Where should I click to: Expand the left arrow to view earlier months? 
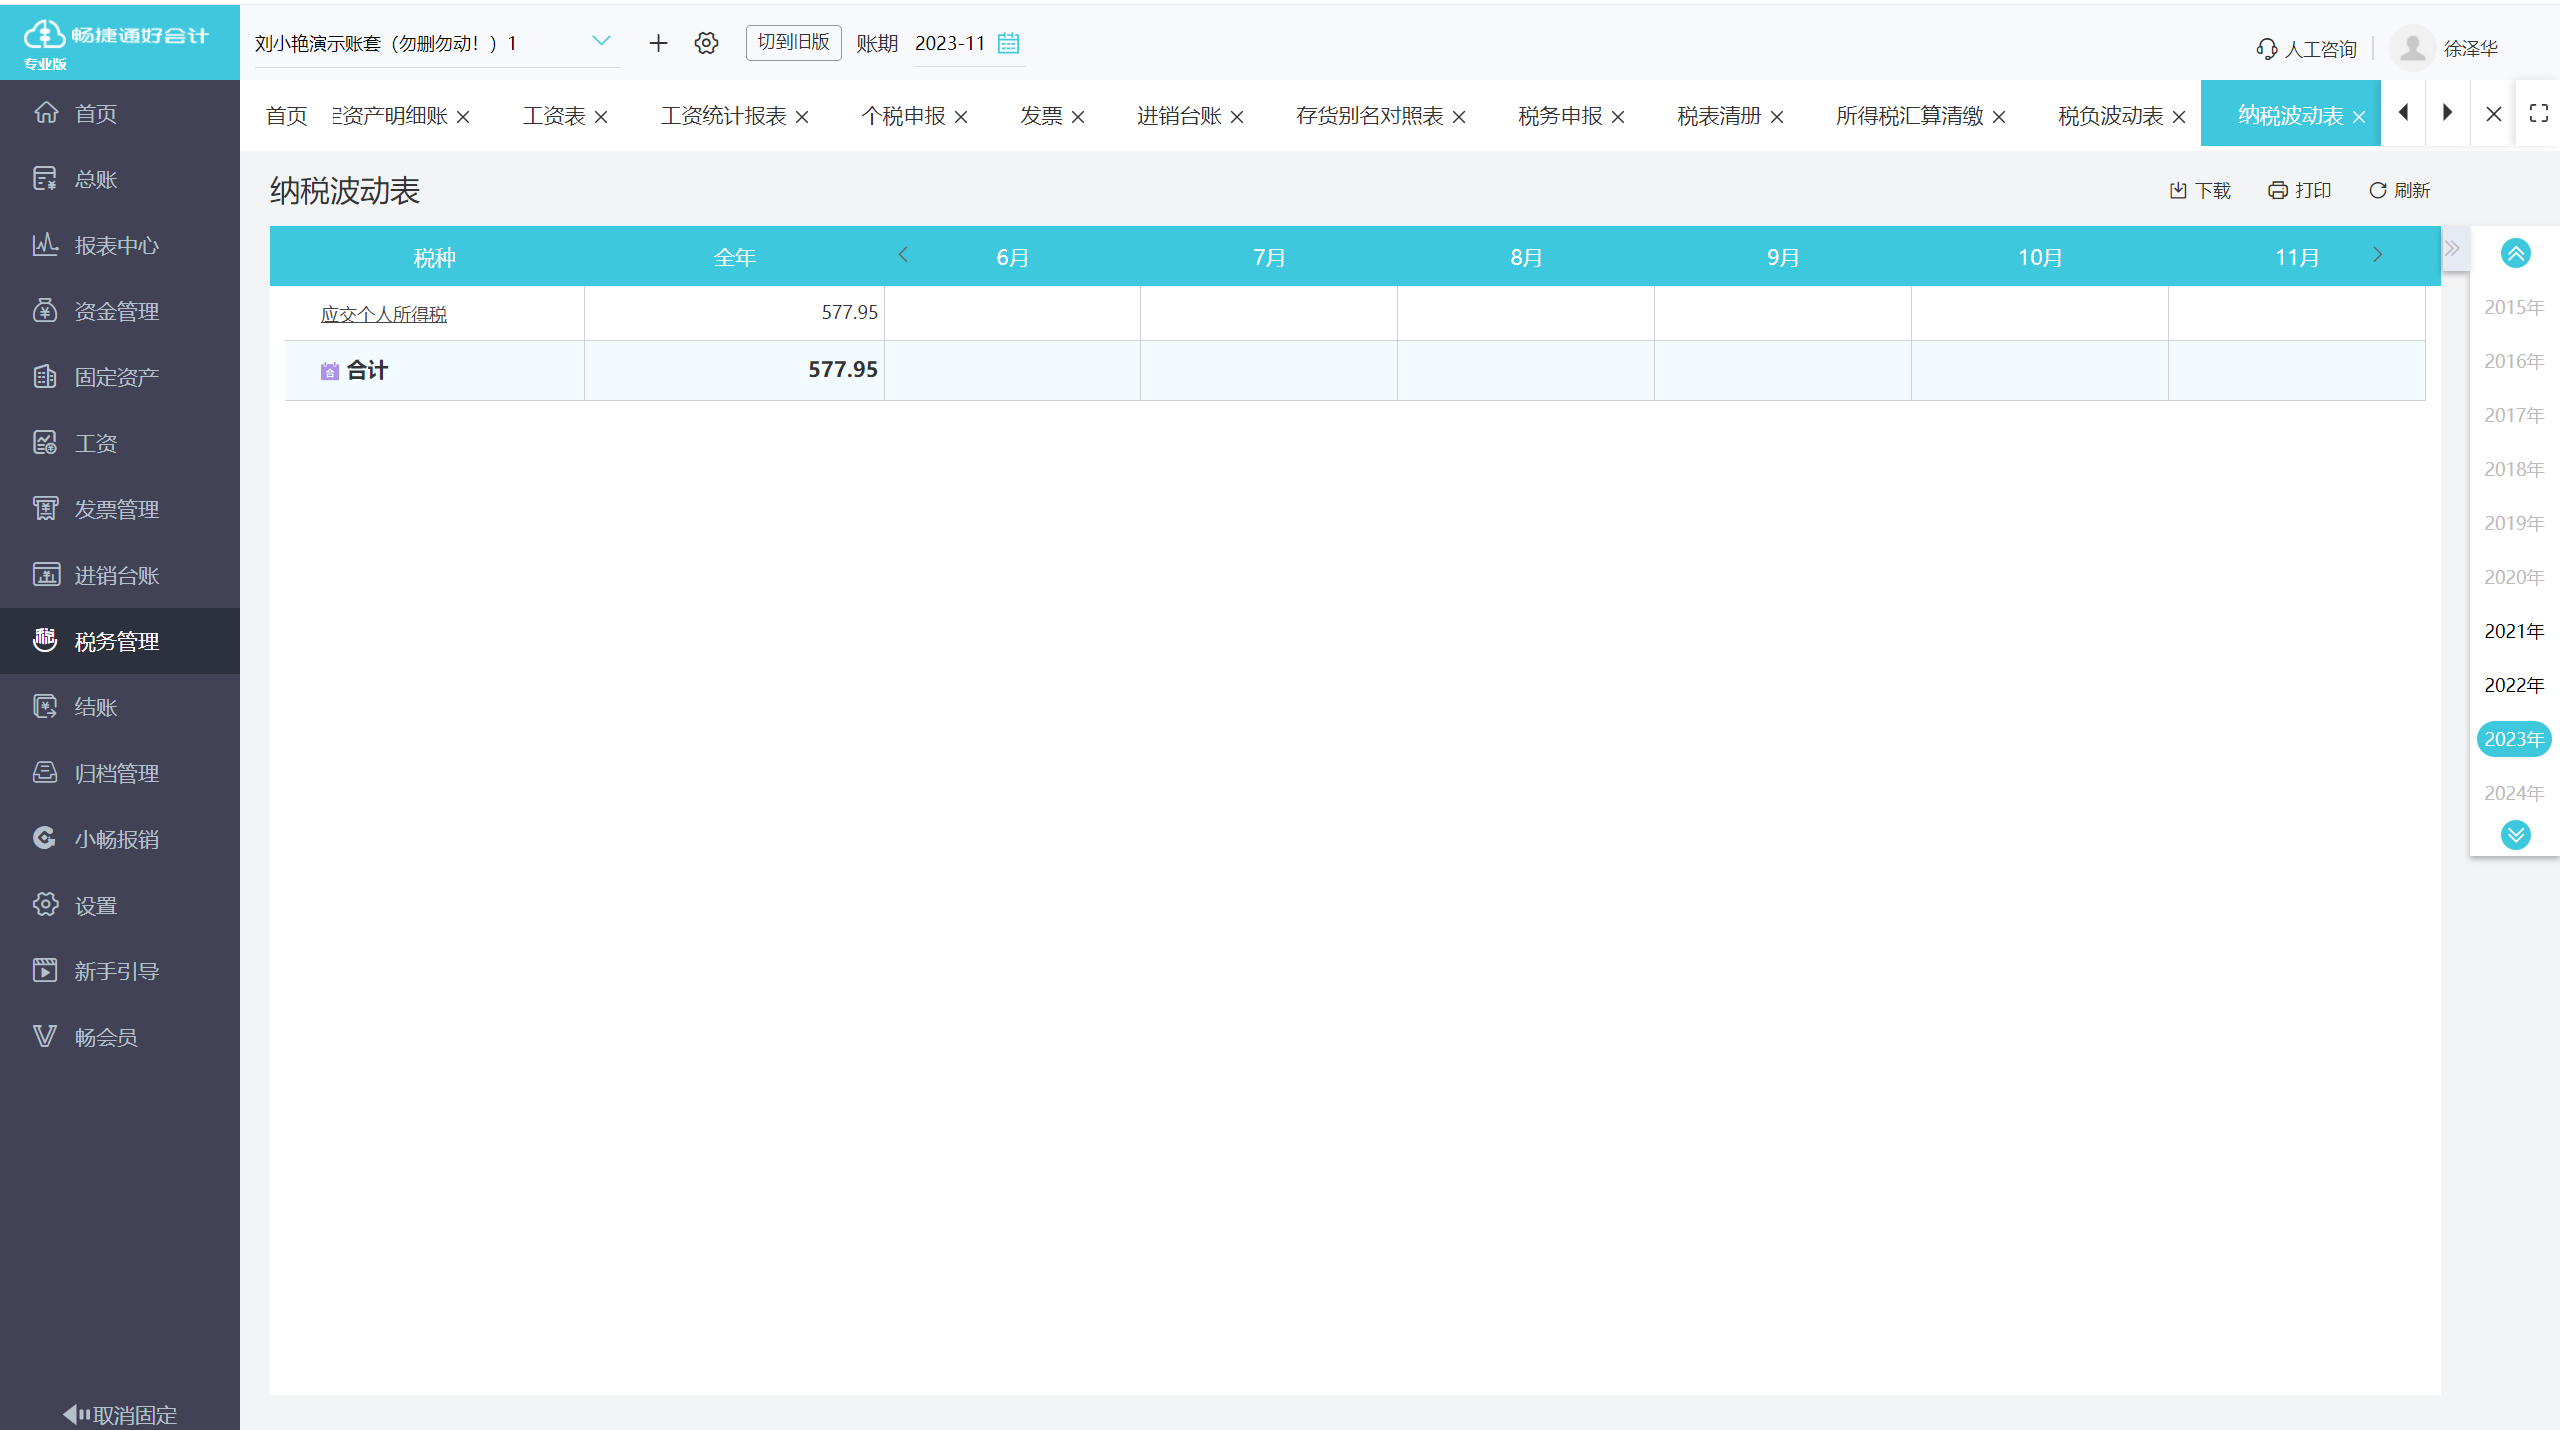coord(904,255)
